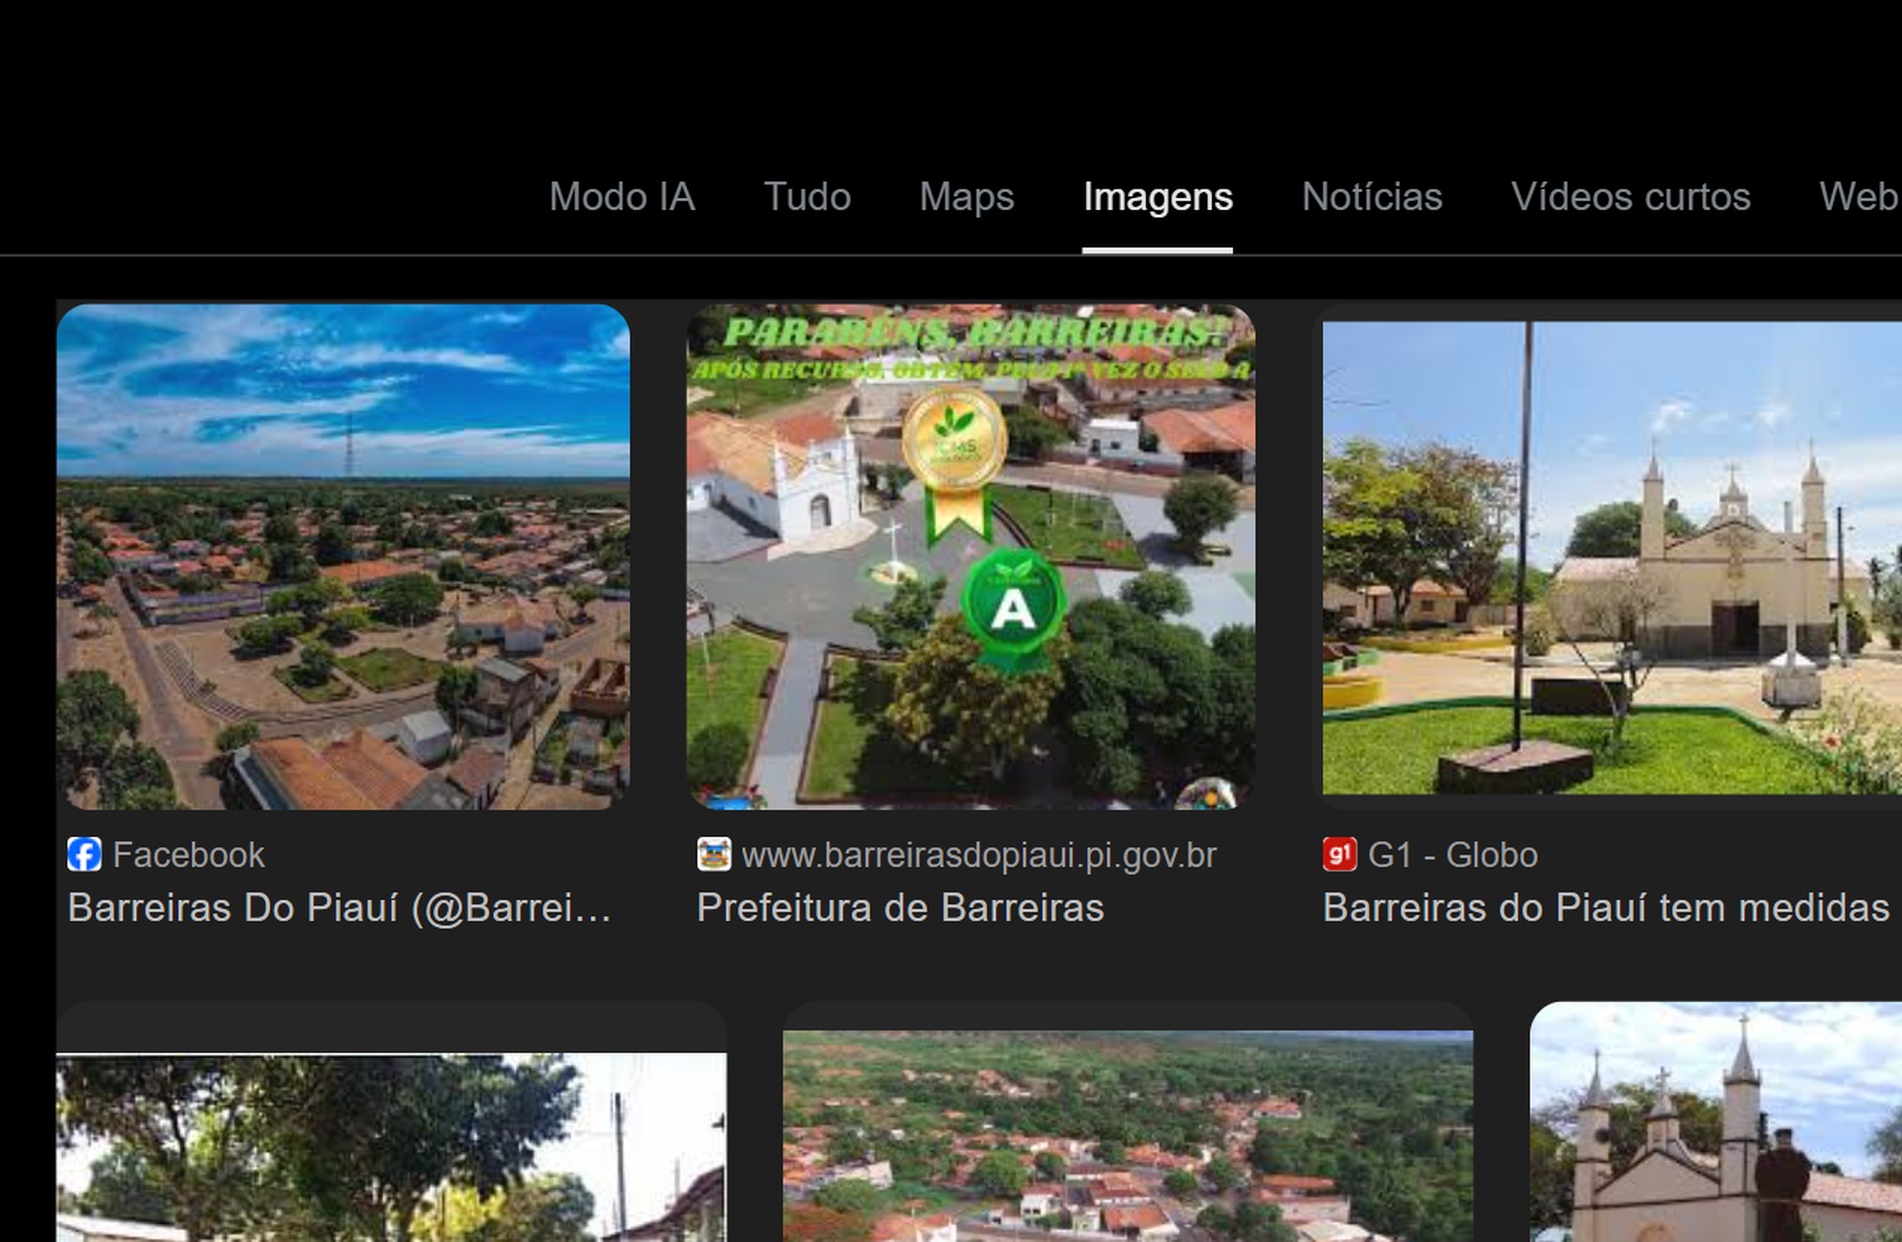Open the 'Parabéns, Barreiras' award image
Image resolution: width=1902 pixels, height=1242 pixels.
tap(970, 556)
